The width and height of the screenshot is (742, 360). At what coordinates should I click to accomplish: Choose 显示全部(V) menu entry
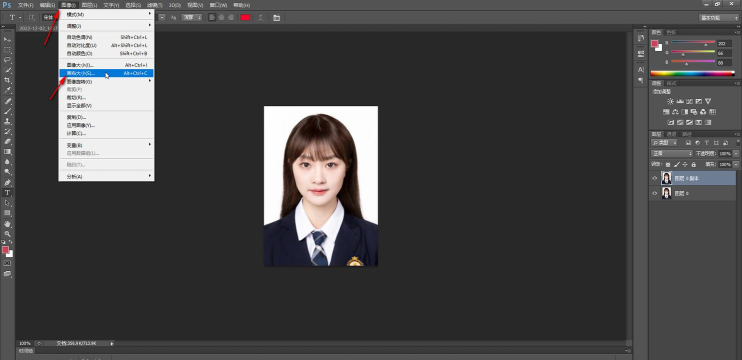[106, 105]
